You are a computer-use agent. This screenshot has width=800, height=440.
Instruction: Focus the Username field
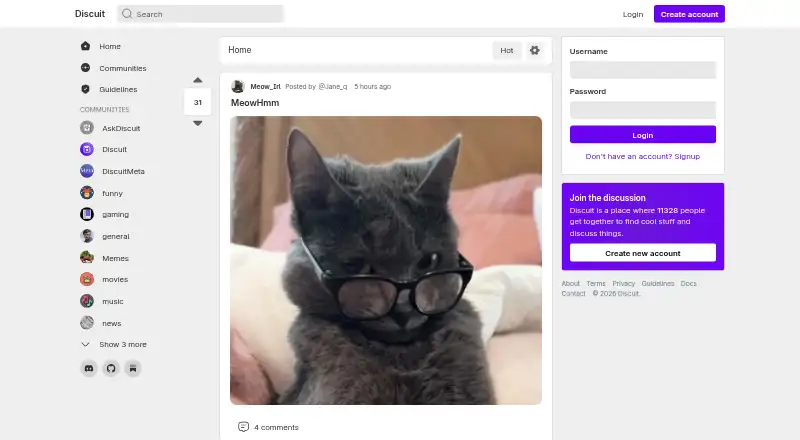pyautogui.click(x=643, y=70)
